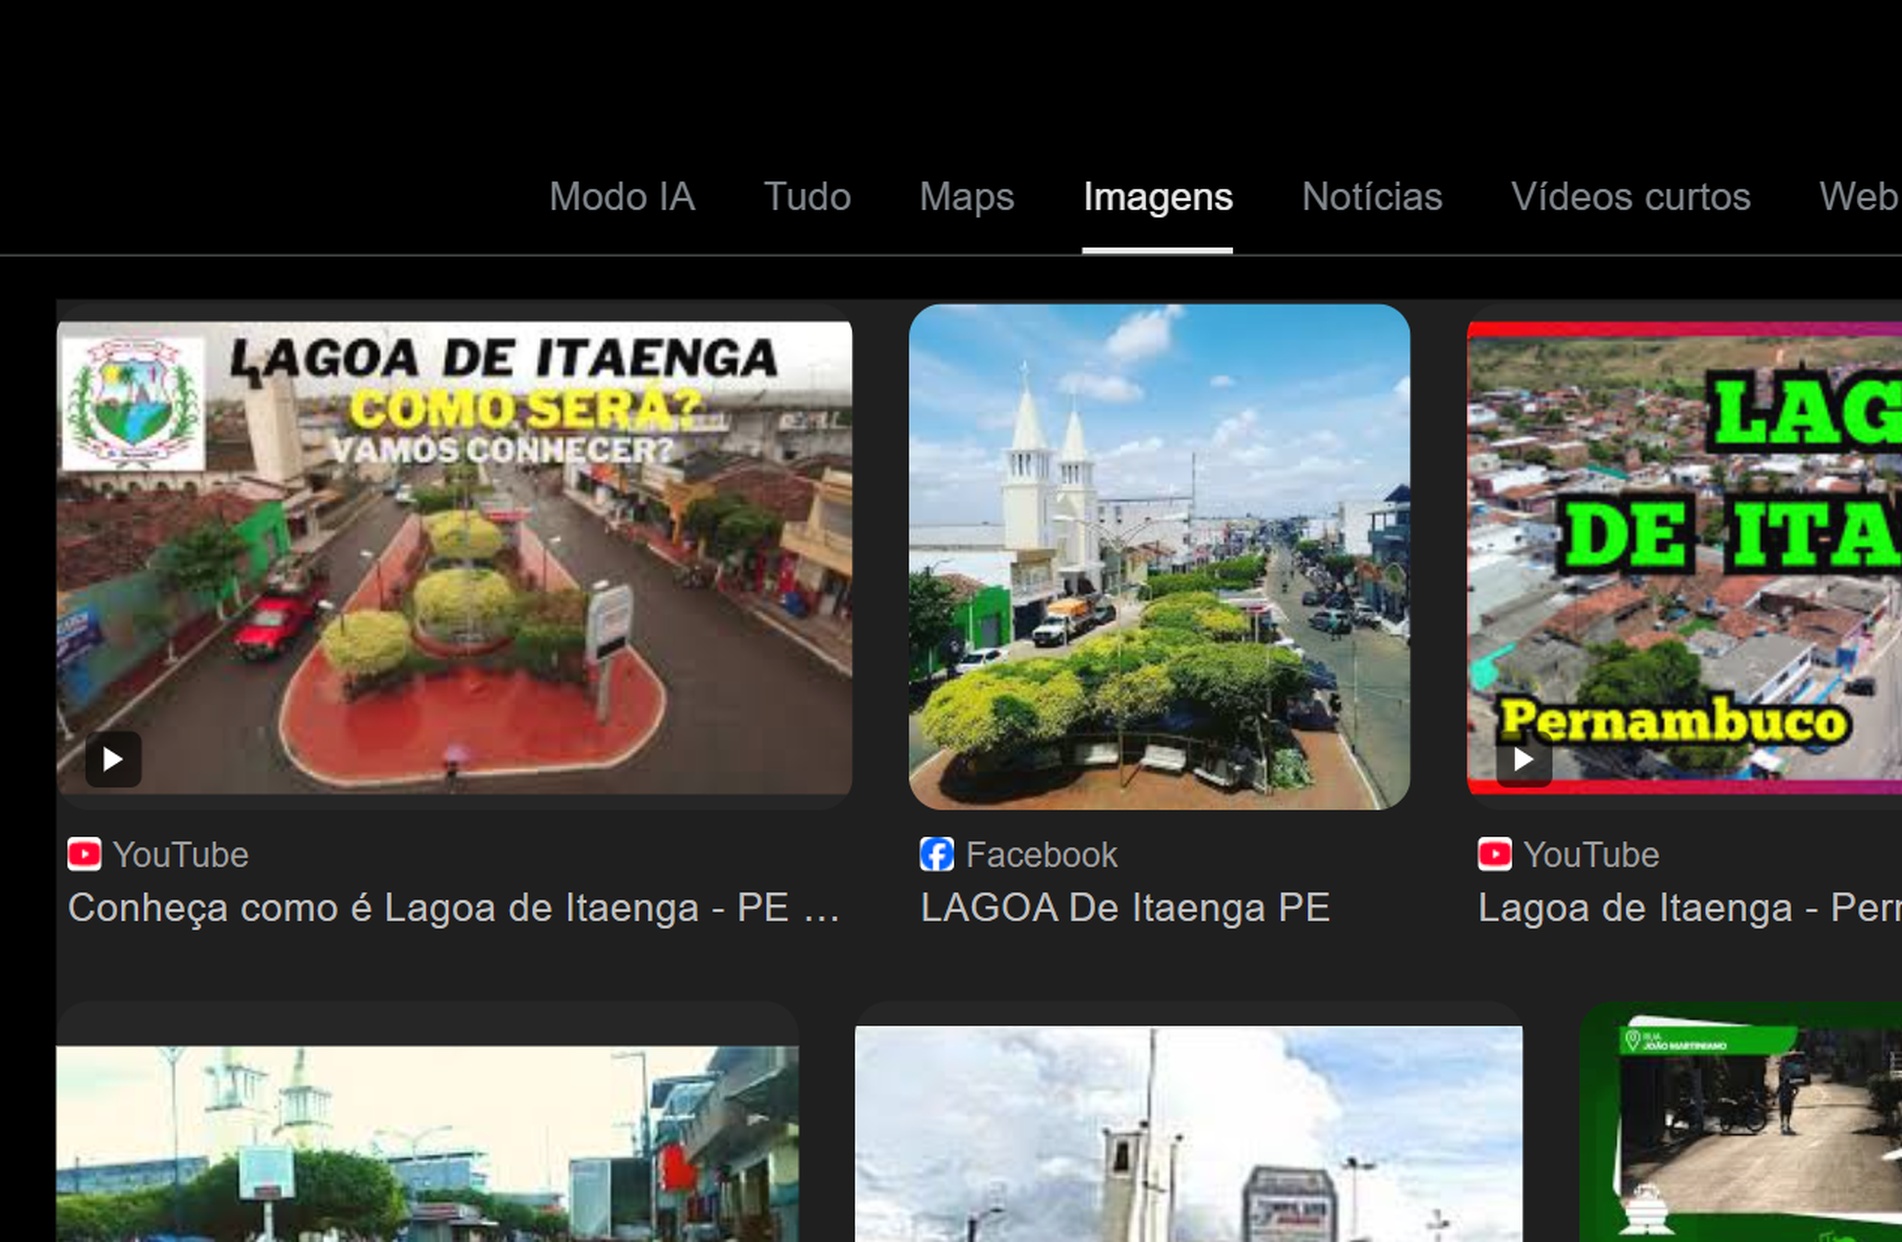The height and width of the screenshot is (1242, 1902).
Task: Open the green-text Pernambuco aerial thumbnail
Action: pyautogui.click(x=1684, y=556)
